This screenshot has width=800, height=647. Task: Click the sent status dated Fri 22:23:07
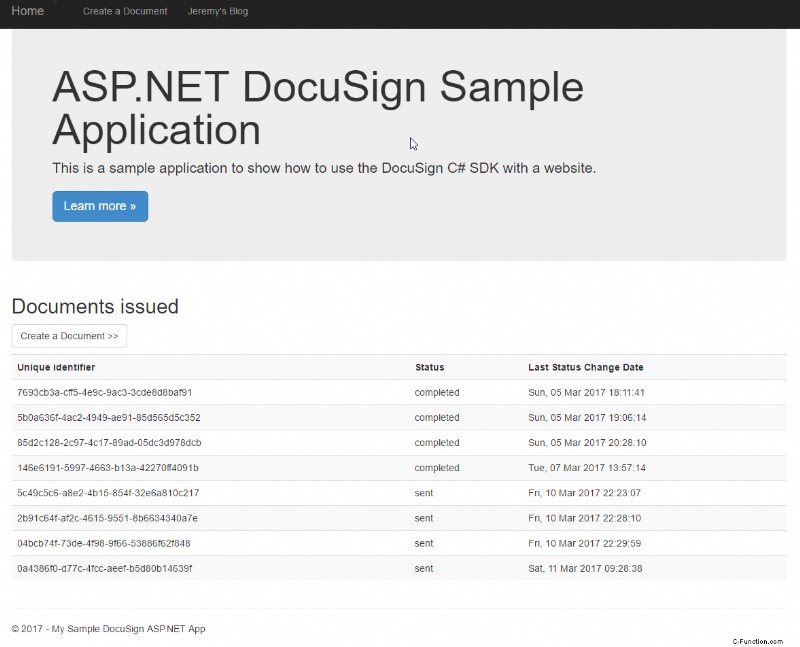coord(424,493)
